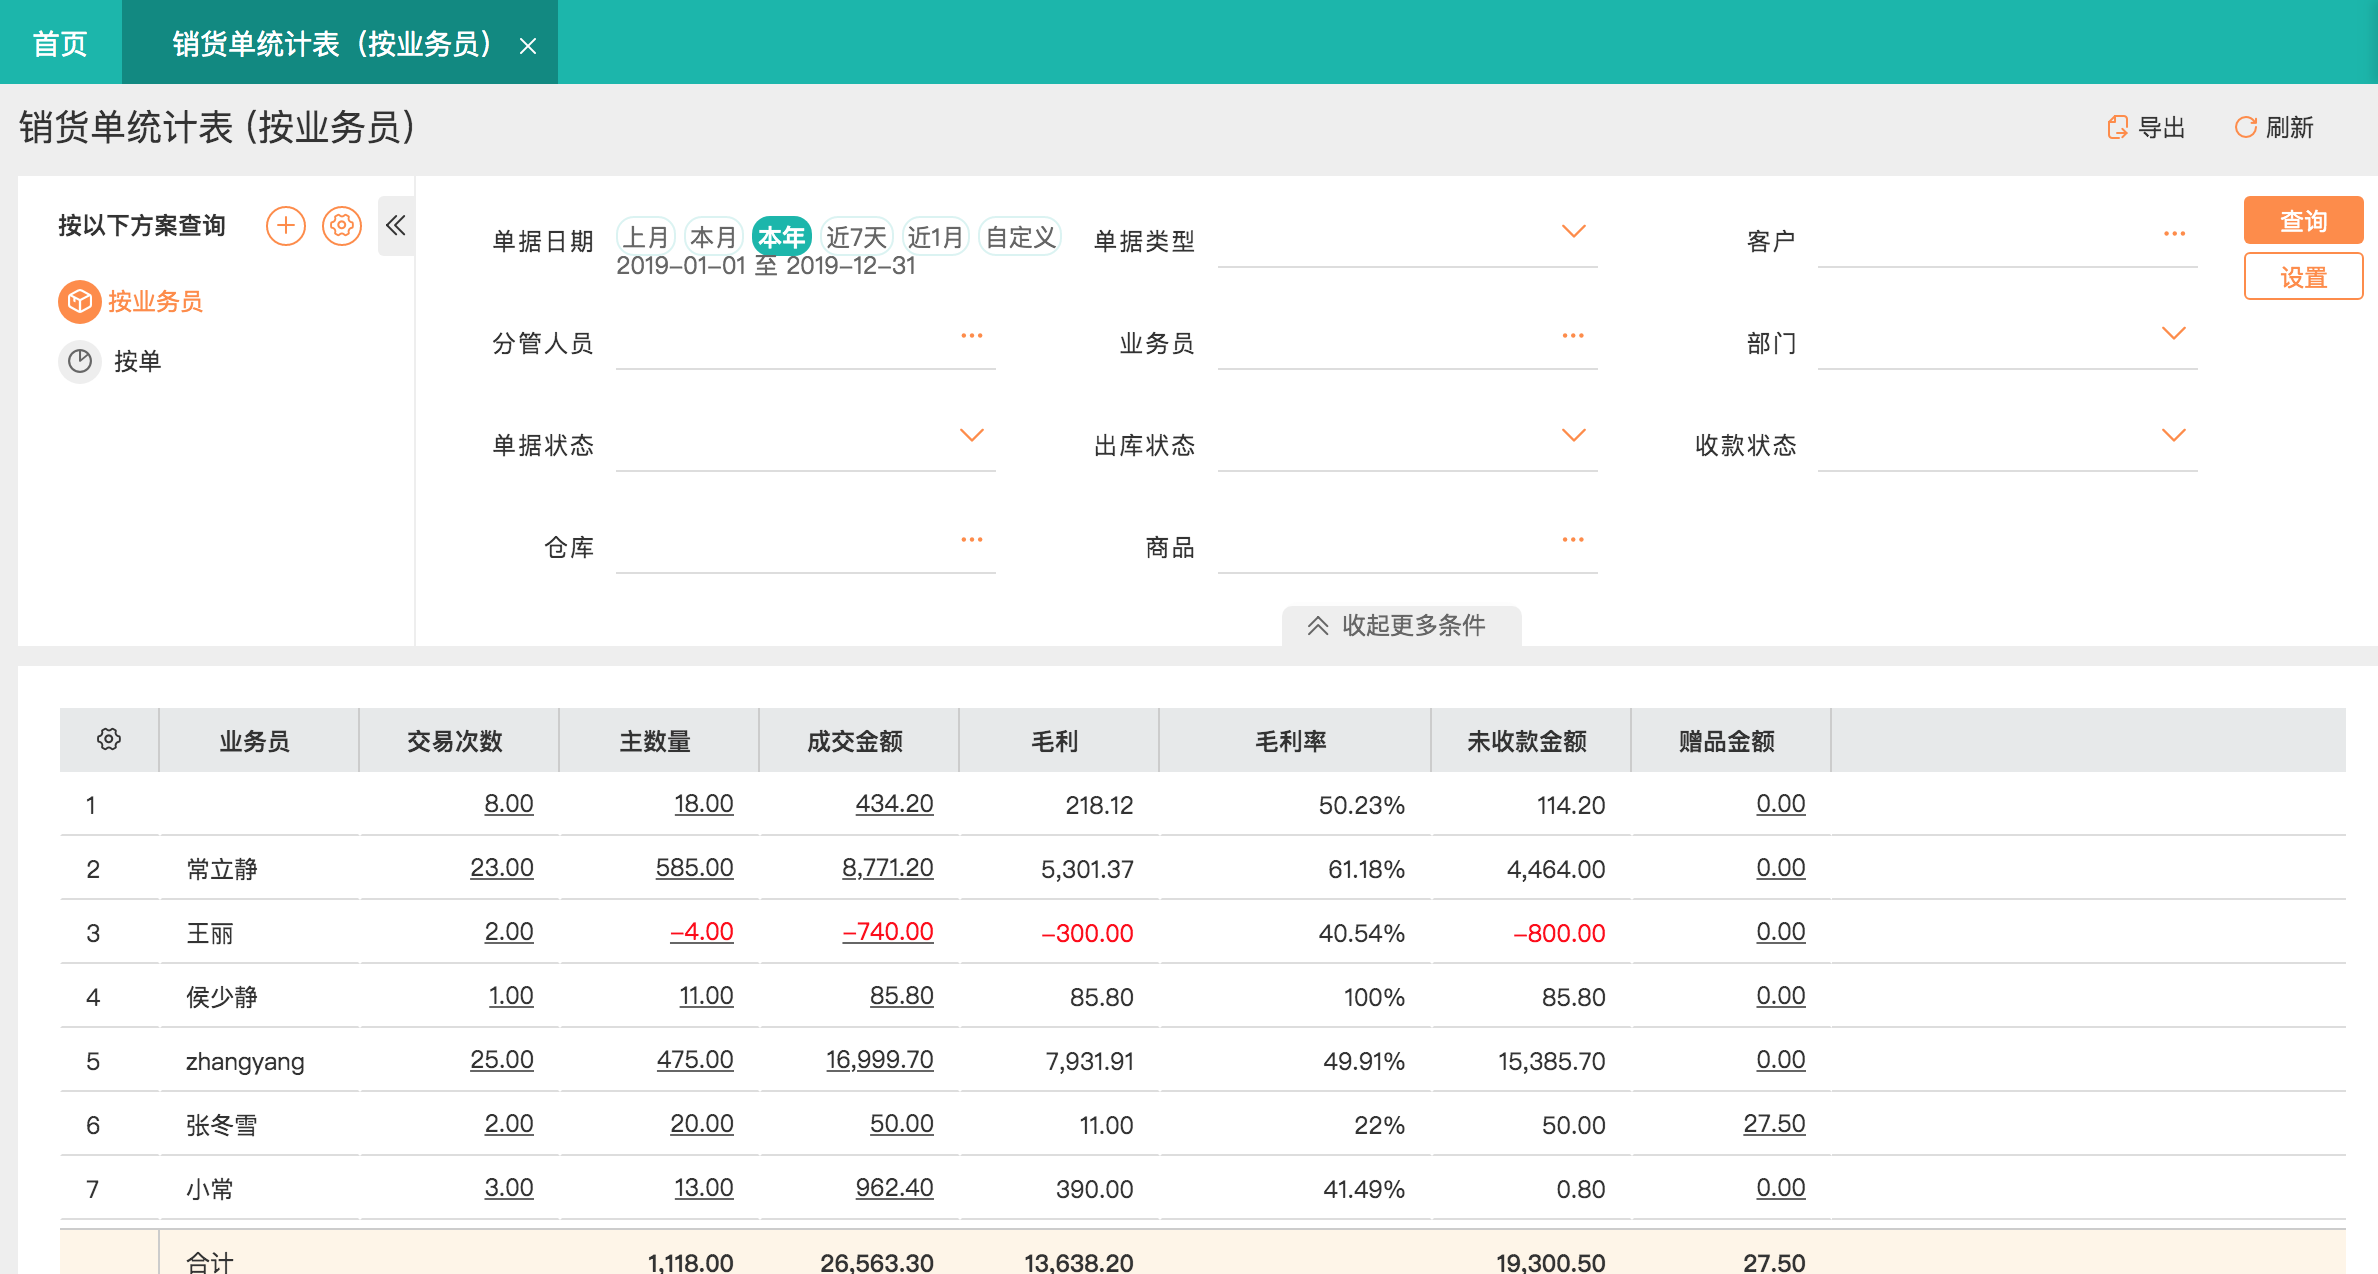
Task: Click the 设置 (Settings) button
Action: coord(2301,280)
